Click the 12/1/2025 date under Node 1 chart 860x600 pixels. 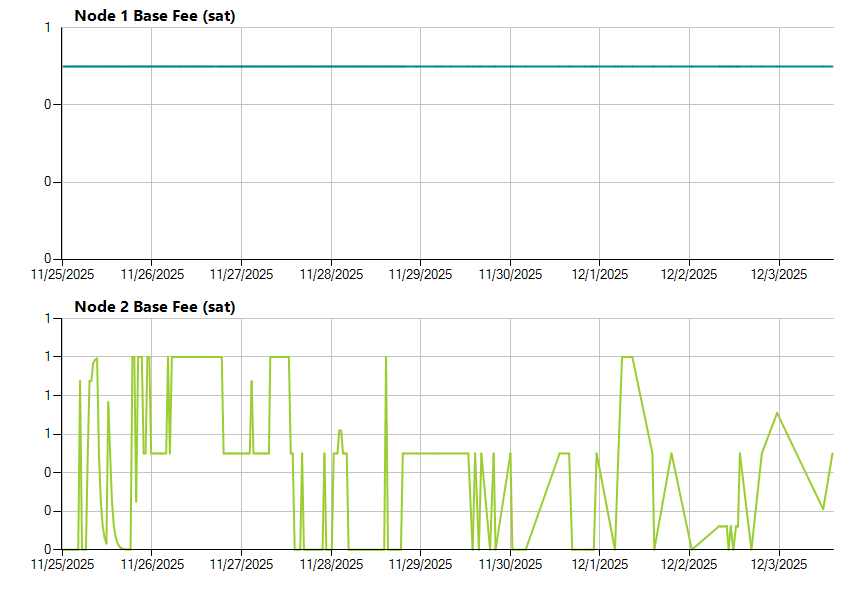pyautogui.click(x=599, y=273)
